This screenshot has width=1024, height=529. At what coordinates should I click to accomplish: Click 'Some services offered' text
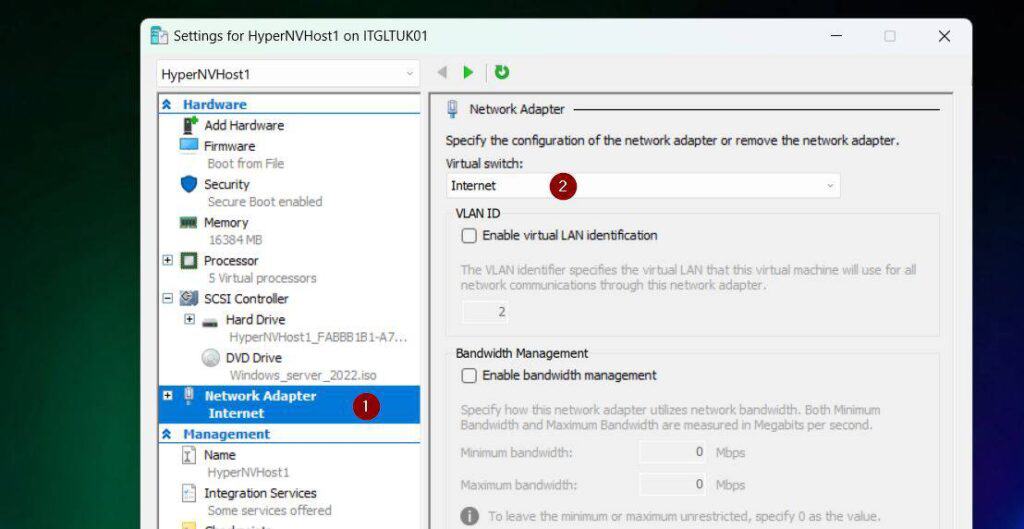pos(270,511)
